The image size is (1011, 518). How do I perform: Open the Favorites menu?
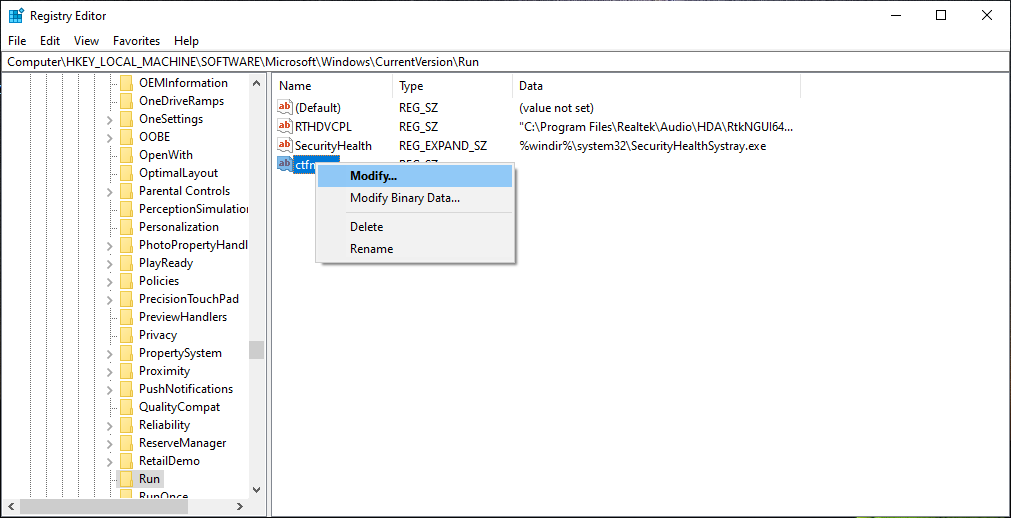tap(136, 41)
